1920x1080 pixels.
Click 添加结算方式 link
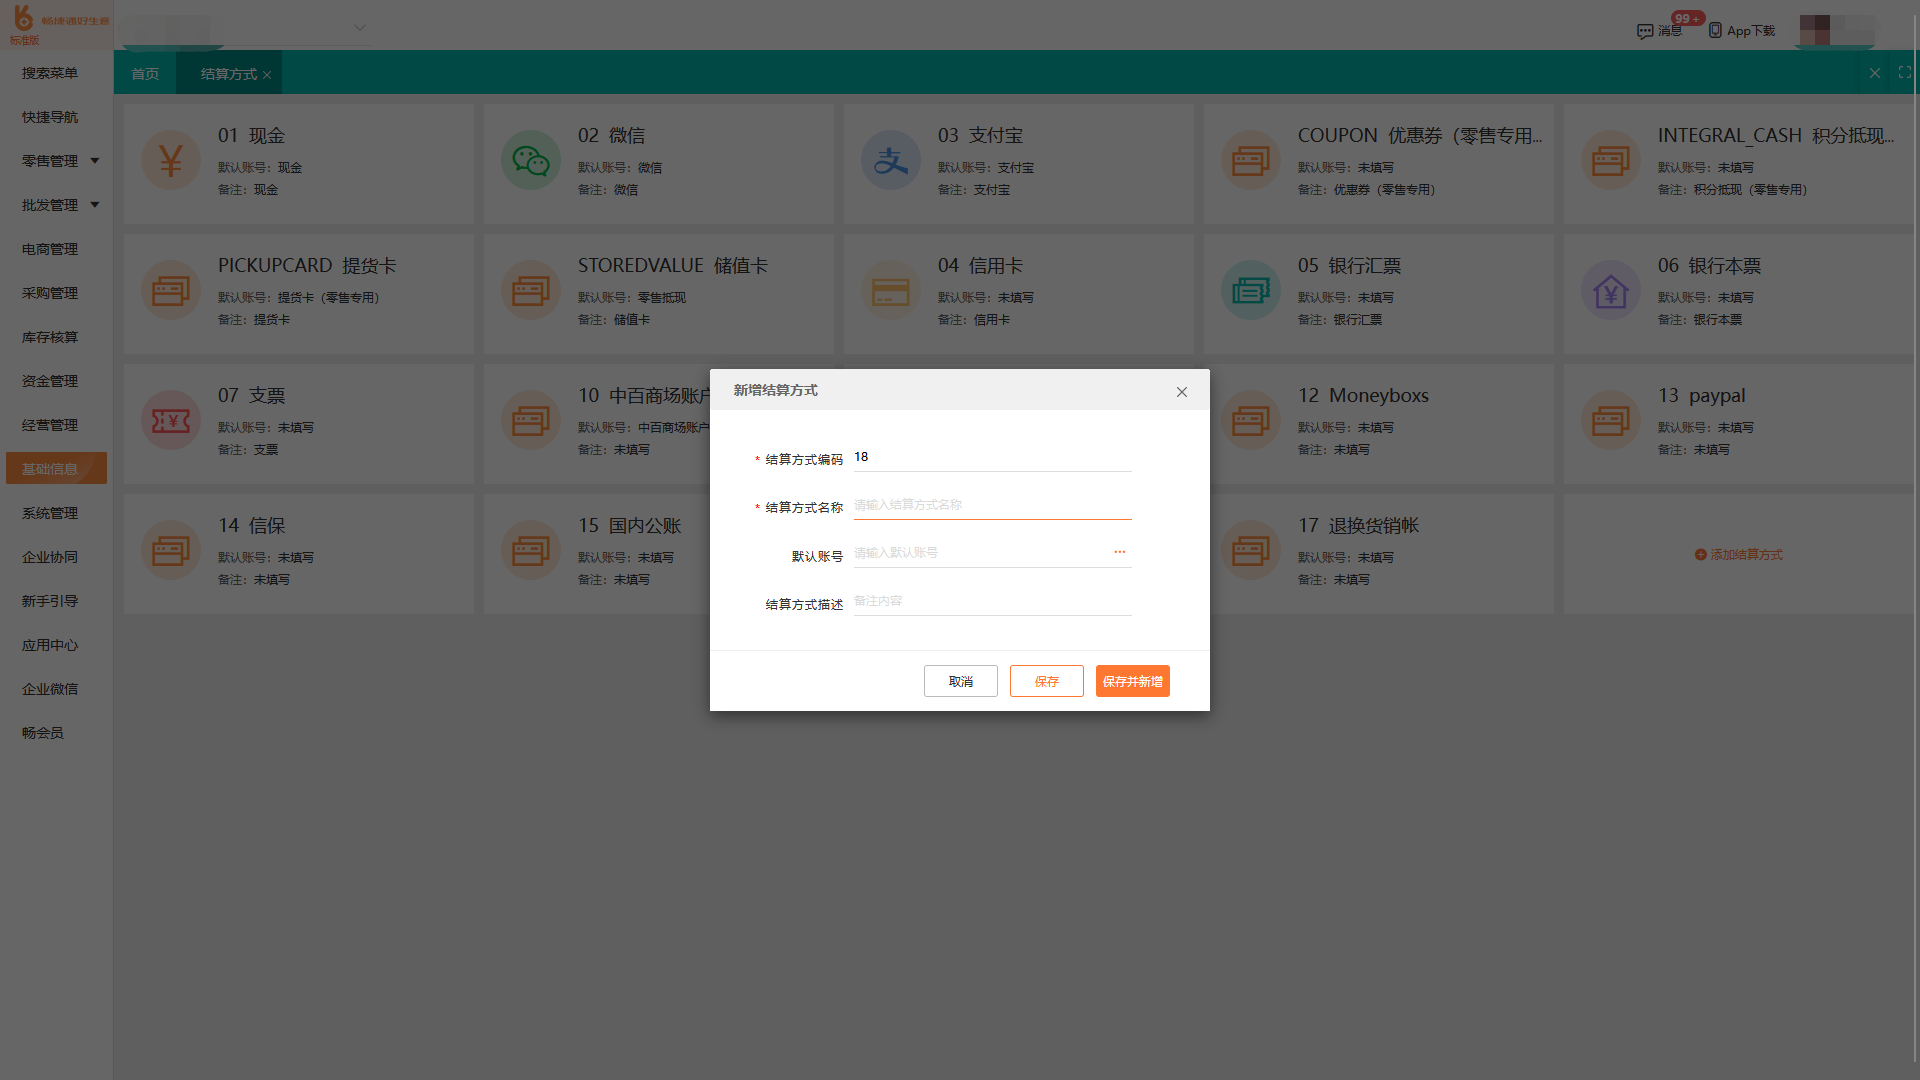point(1738,554)
